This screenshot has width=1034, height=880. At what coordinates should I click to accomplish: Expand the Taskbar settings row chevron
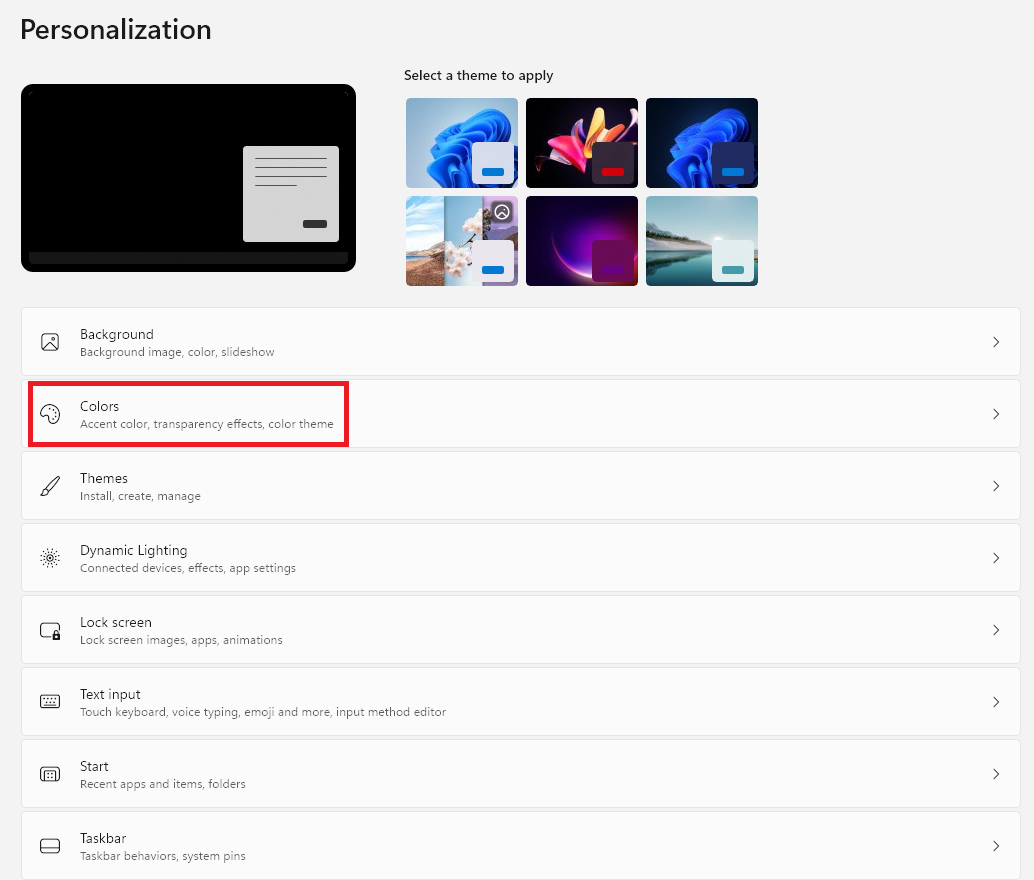click(996, 846)
